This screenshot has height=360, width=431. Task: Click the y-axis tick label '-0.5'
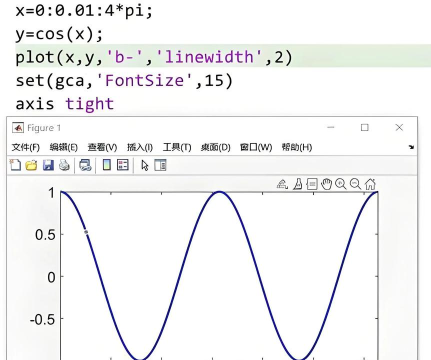[43, 320]
